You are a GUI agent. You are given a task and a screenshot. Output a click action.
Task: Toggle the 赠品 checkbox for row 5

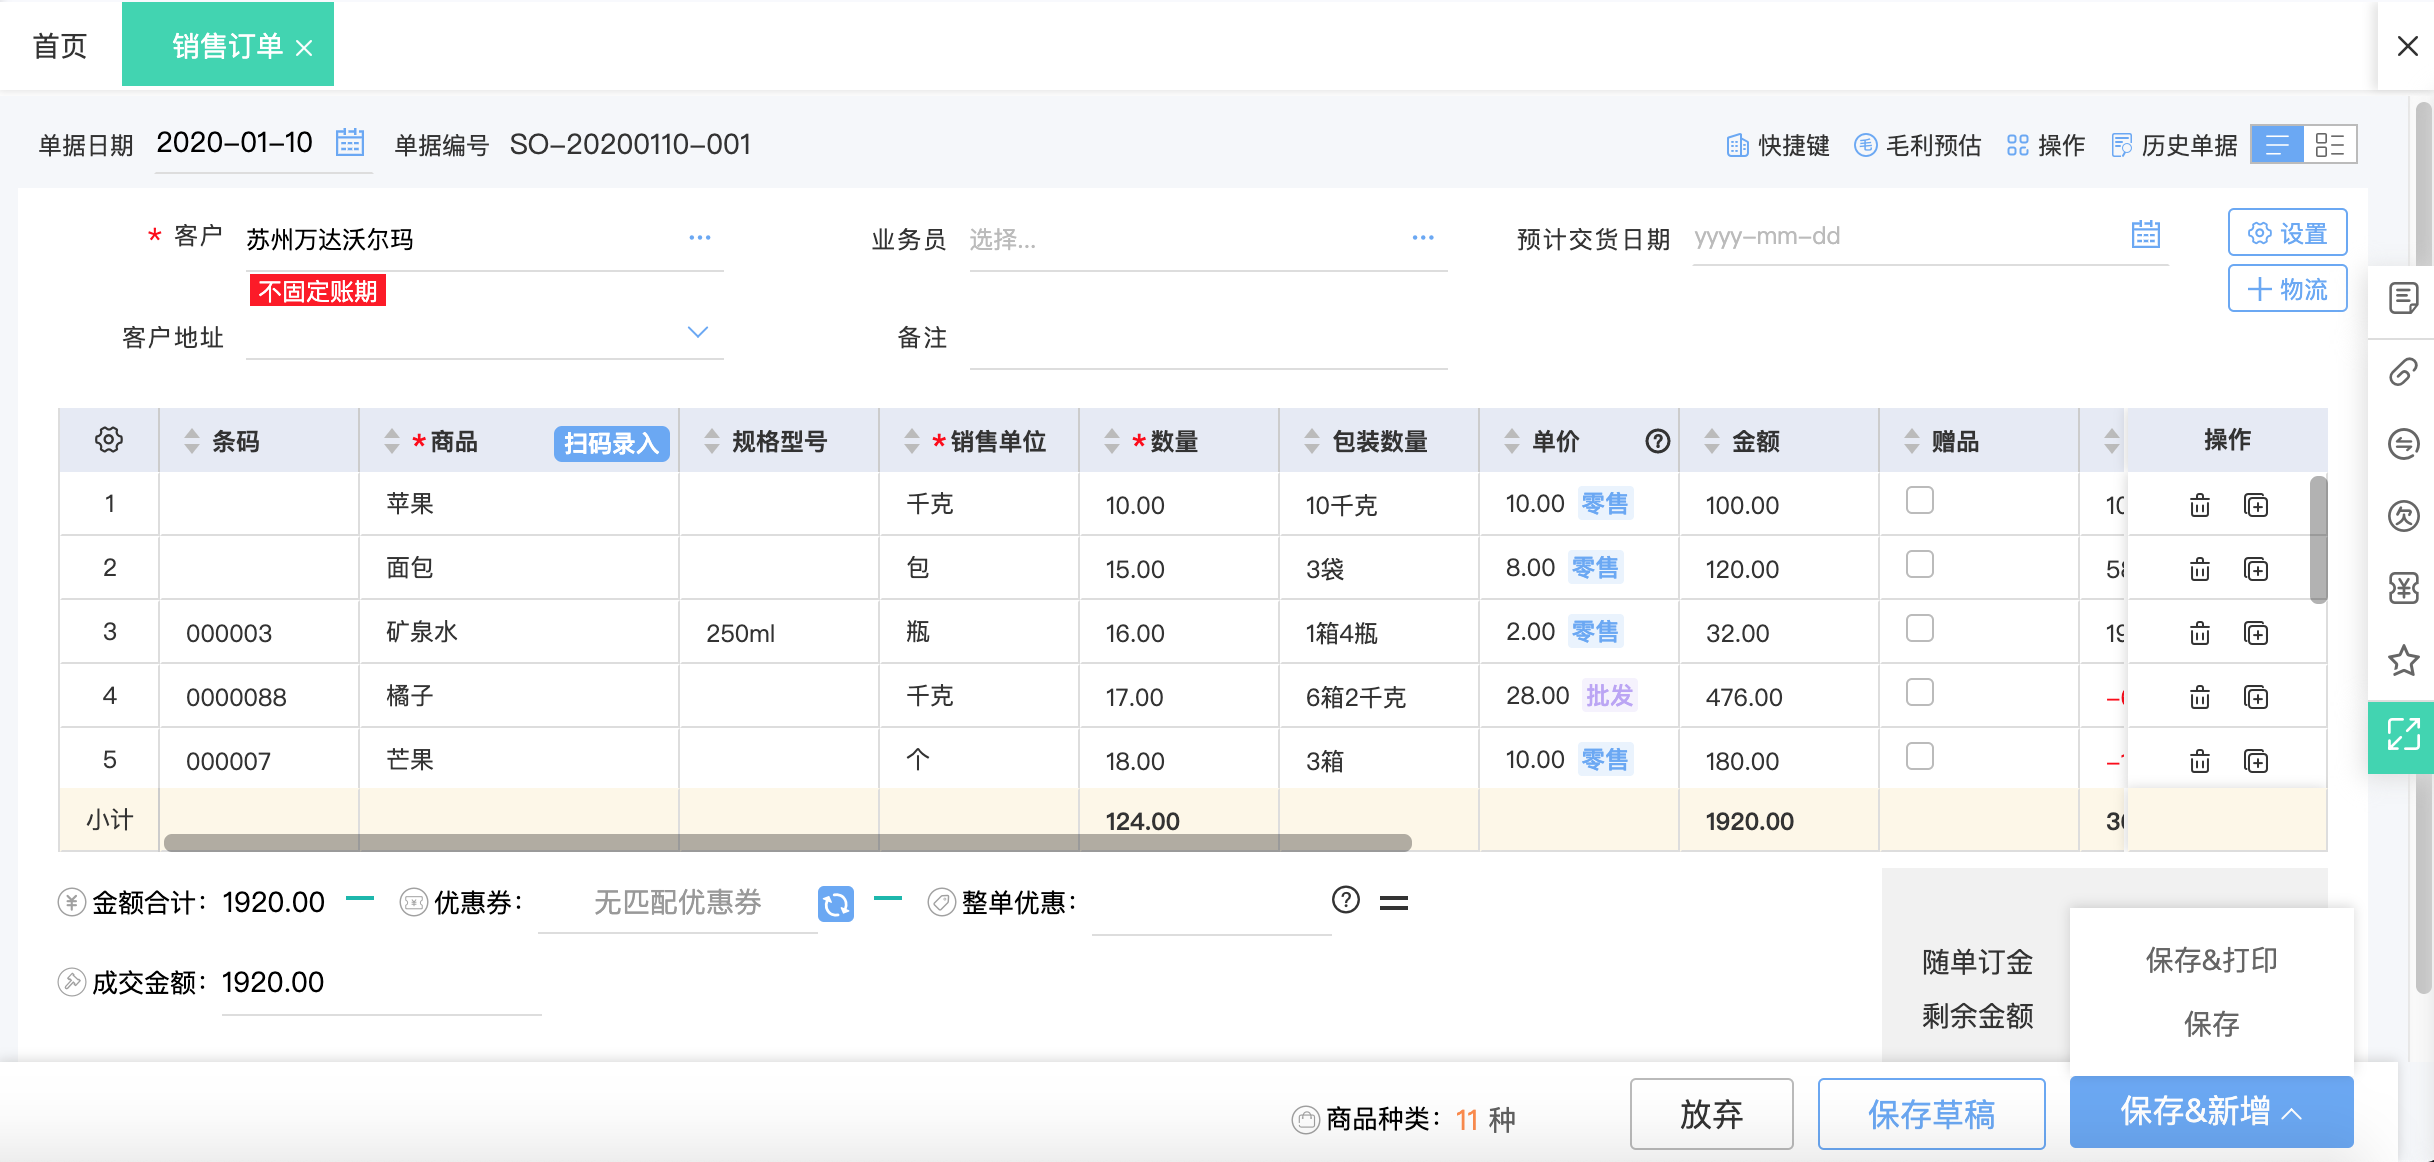click(x=1920, y=757)
